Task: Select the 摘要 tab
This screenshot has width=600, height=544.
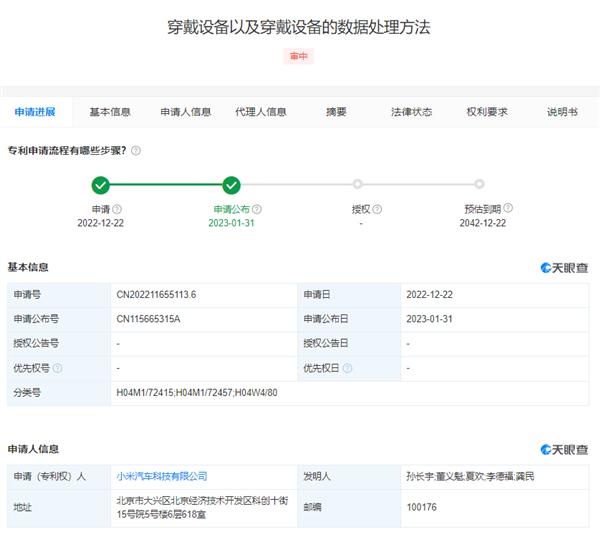Action: coord(336,113)
